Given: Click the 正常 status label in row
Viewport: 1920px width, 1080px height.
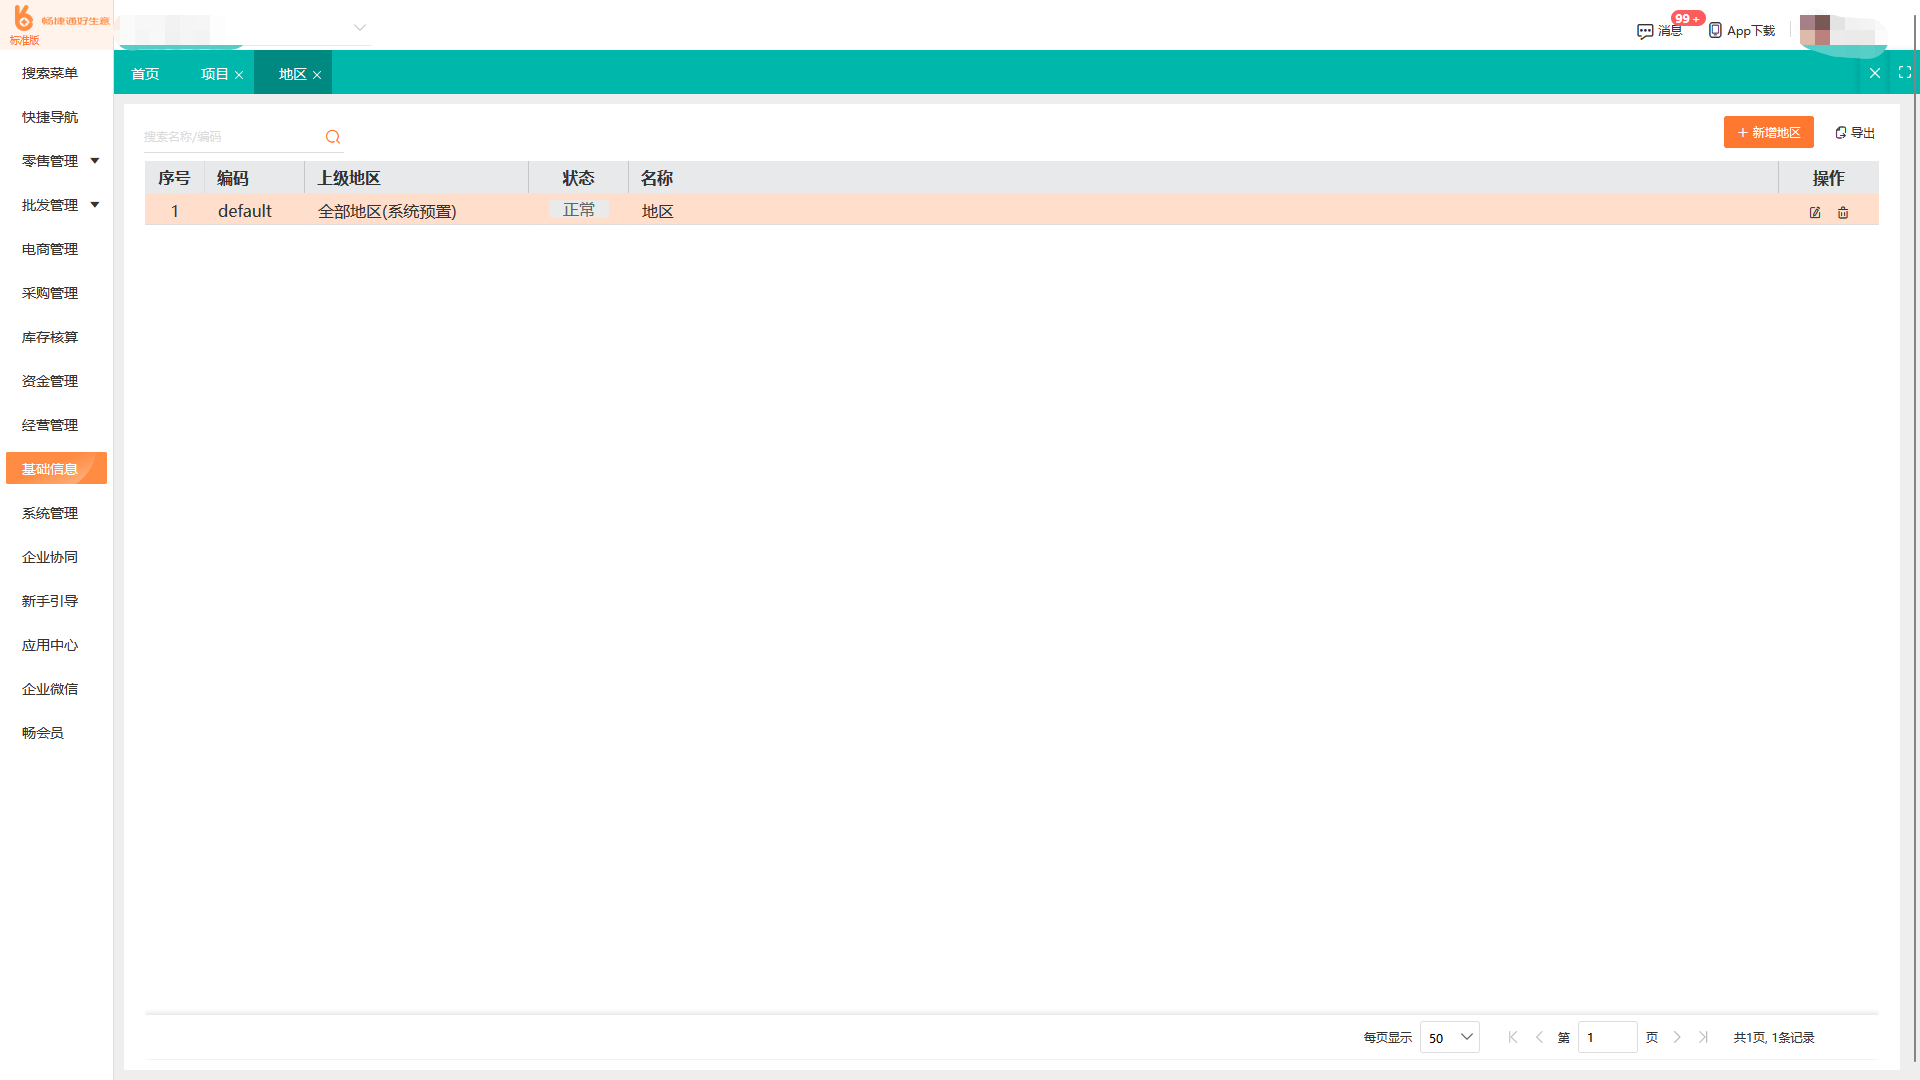Looking at the screenshot, I should (578, 211).
